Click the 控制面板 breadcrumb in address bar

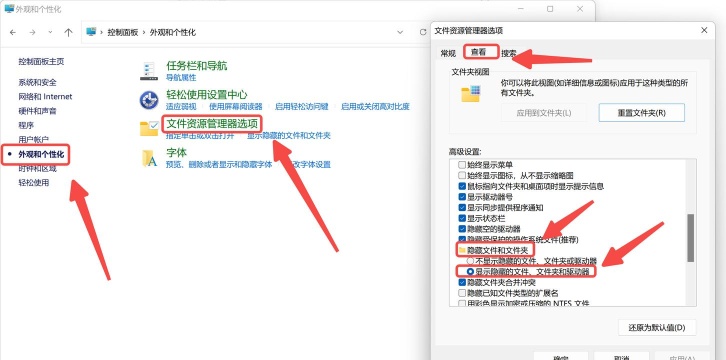tap(123, 32)
